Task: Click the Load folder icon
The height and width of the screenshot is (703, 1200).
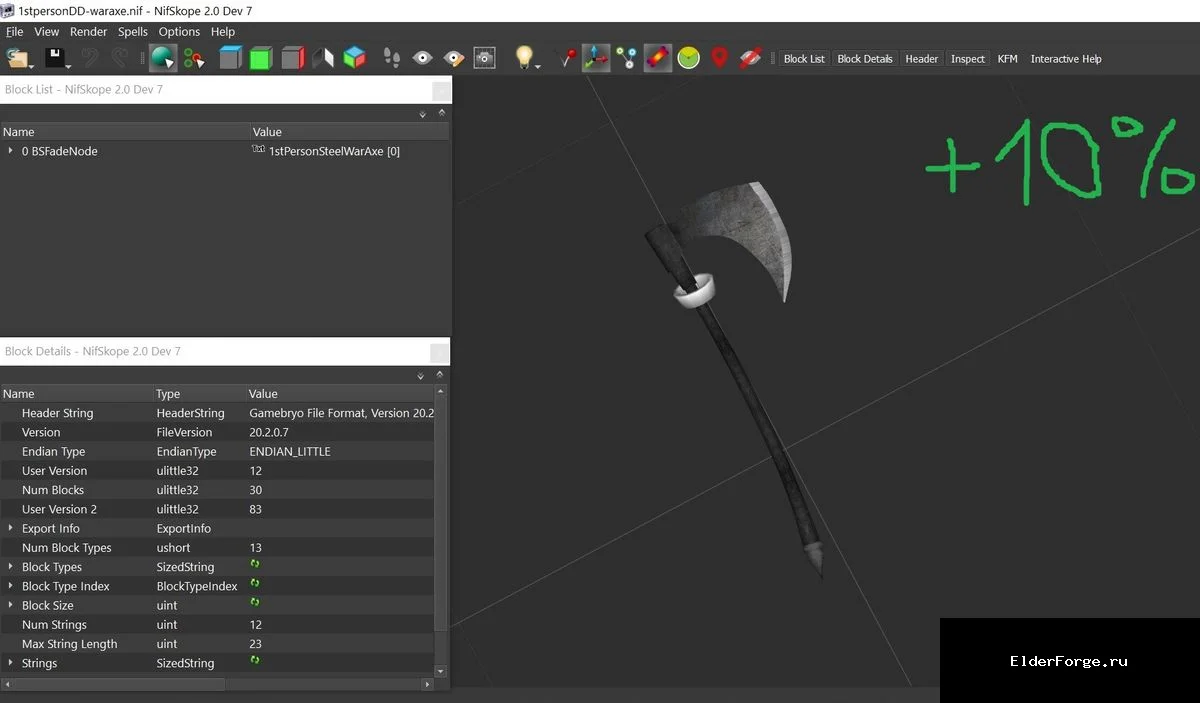Action: 17,58
